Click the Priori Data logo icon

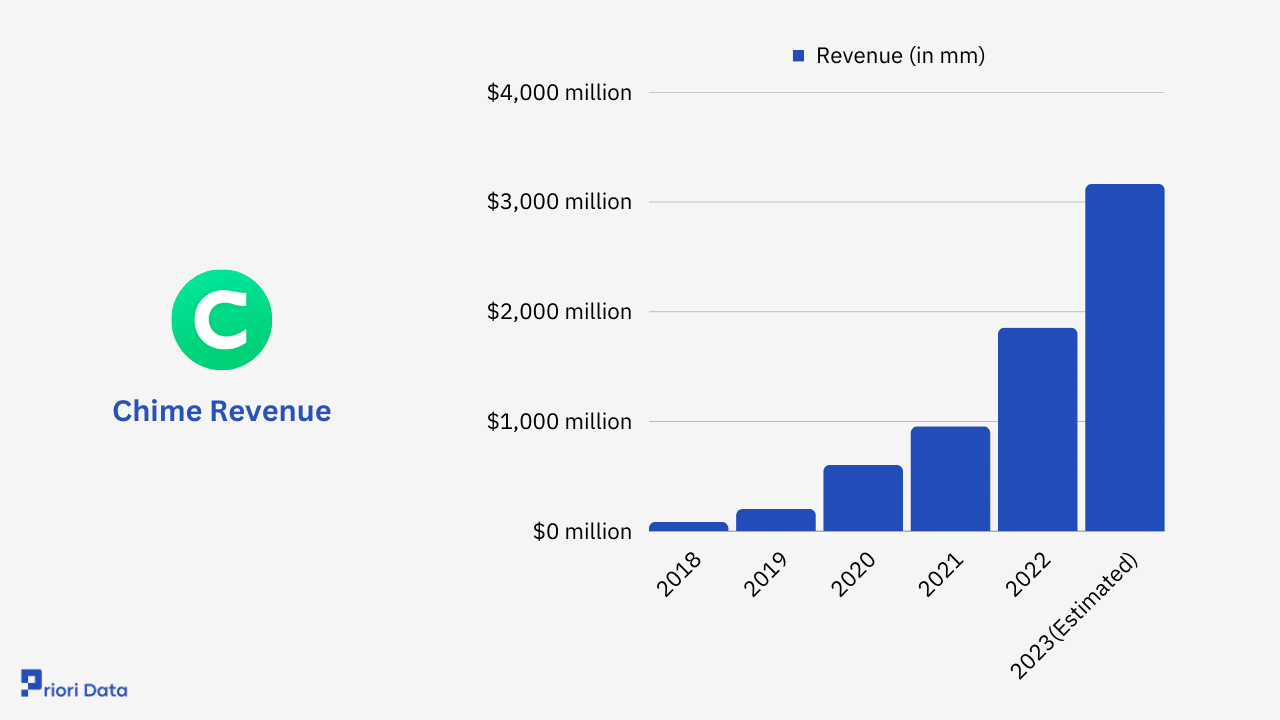click(32, 682)
